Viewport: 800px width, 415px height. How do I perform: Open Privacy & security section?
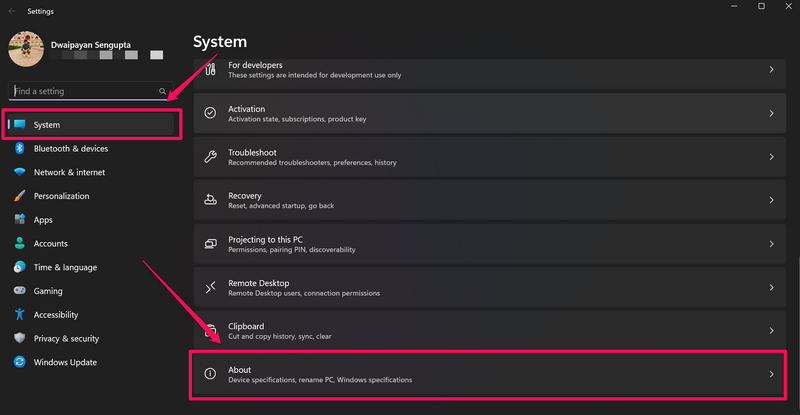[91, 338]
